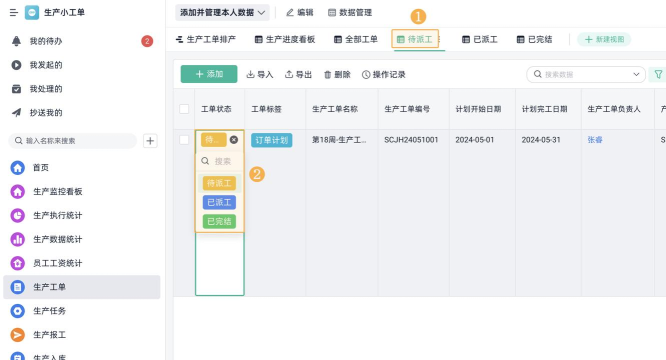Open the more options dots on 待派工 tab
This screenshot has width=666, height=360.
439,39
